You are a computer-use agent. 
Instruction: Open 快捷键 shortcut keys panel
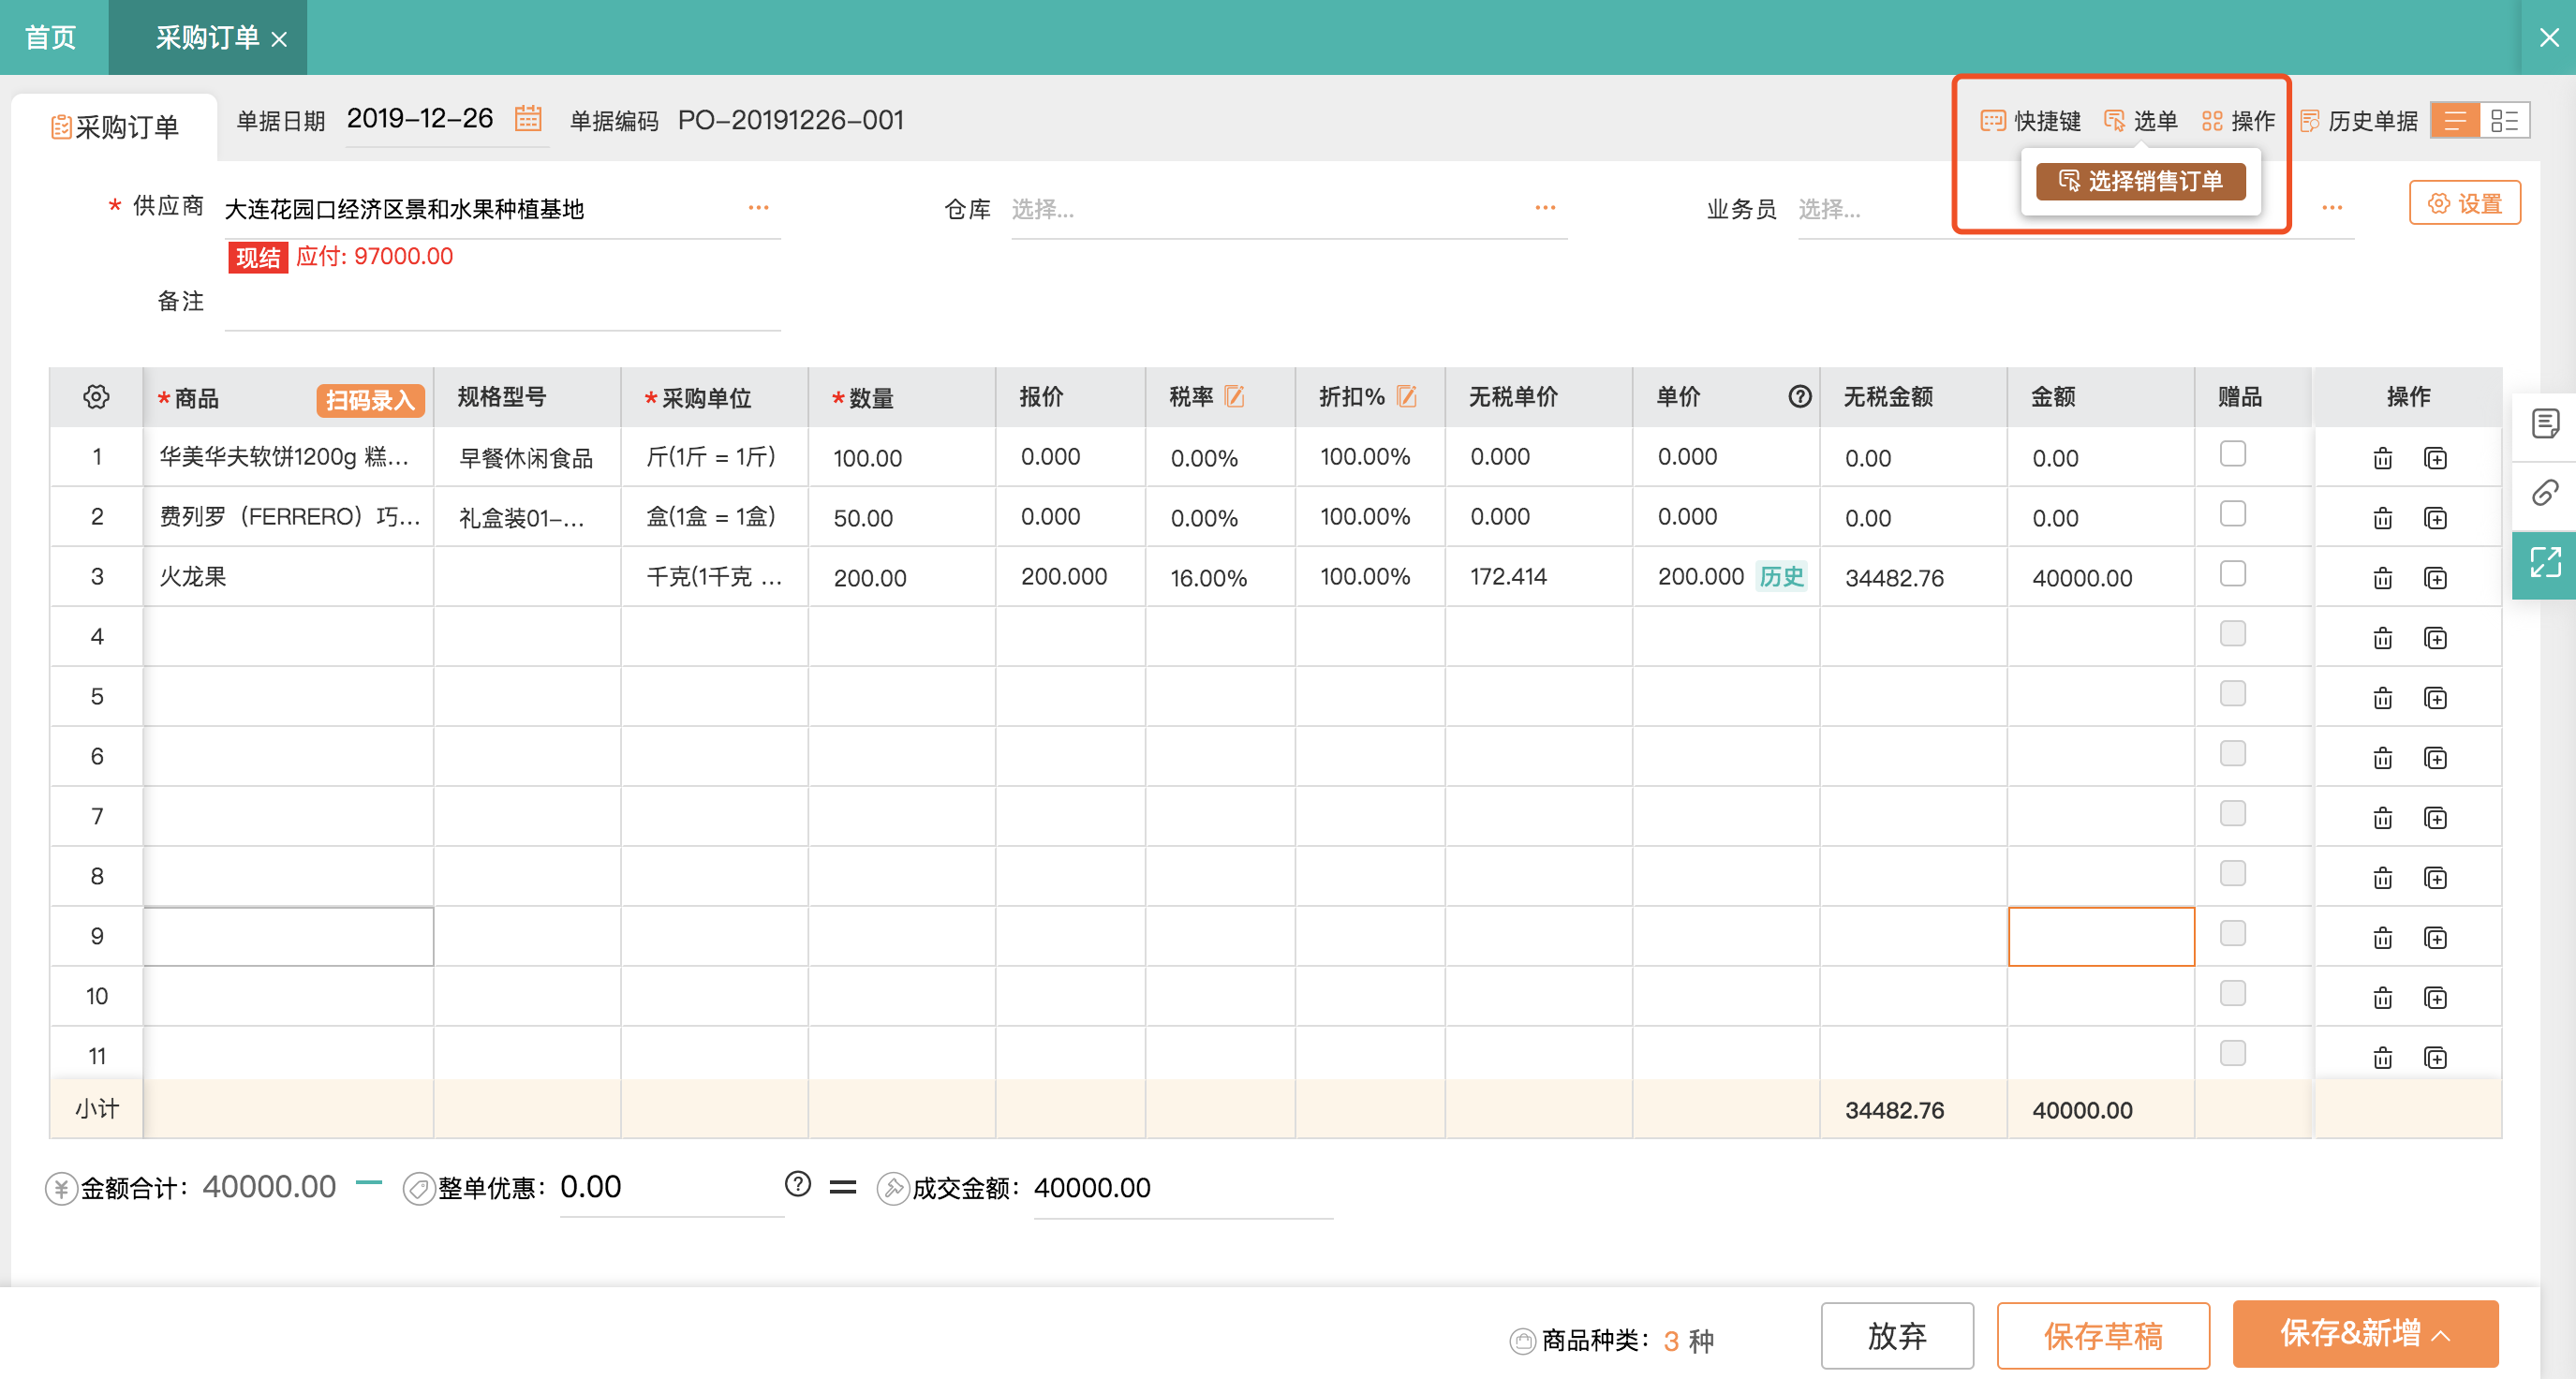point(2031,118)
